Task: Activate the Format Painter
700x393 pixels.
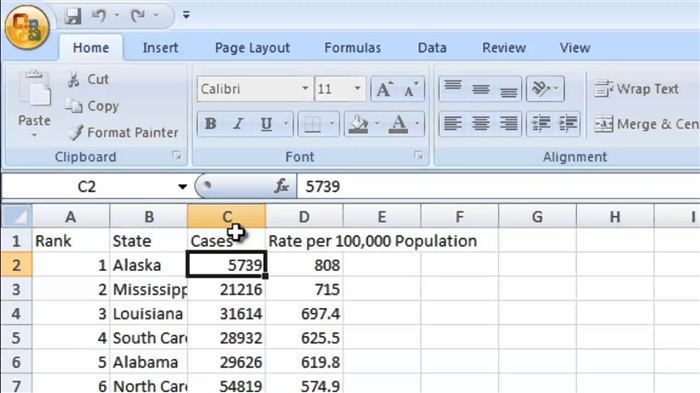Action: point(123,132)
